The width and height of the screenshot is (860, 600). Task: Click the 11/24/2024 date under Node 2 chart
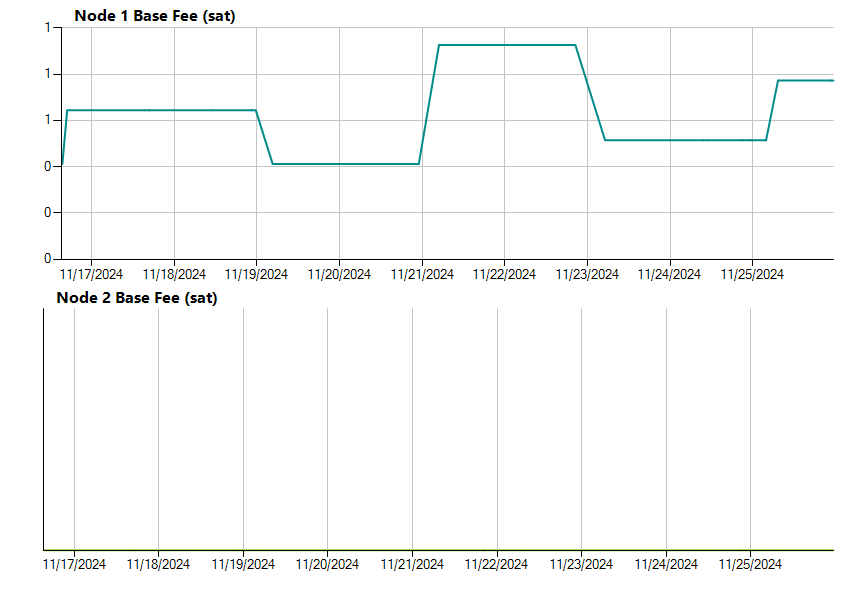point(666,565)
